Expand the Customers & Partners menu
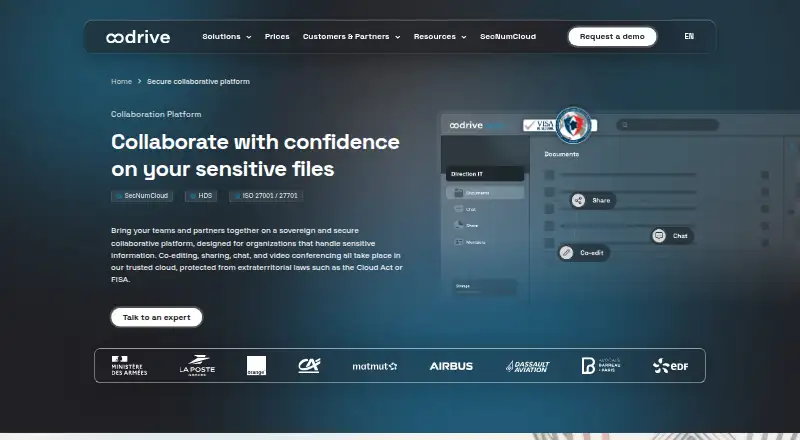 point(351,37)
